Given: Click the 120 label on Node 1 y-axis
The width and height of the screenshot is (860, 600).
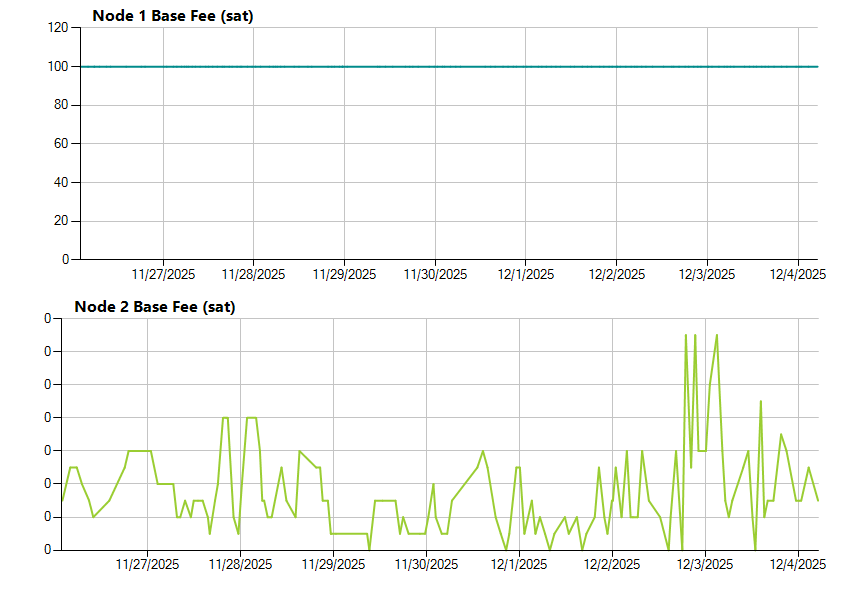Looking at the screenshot, I should point(57,28).
